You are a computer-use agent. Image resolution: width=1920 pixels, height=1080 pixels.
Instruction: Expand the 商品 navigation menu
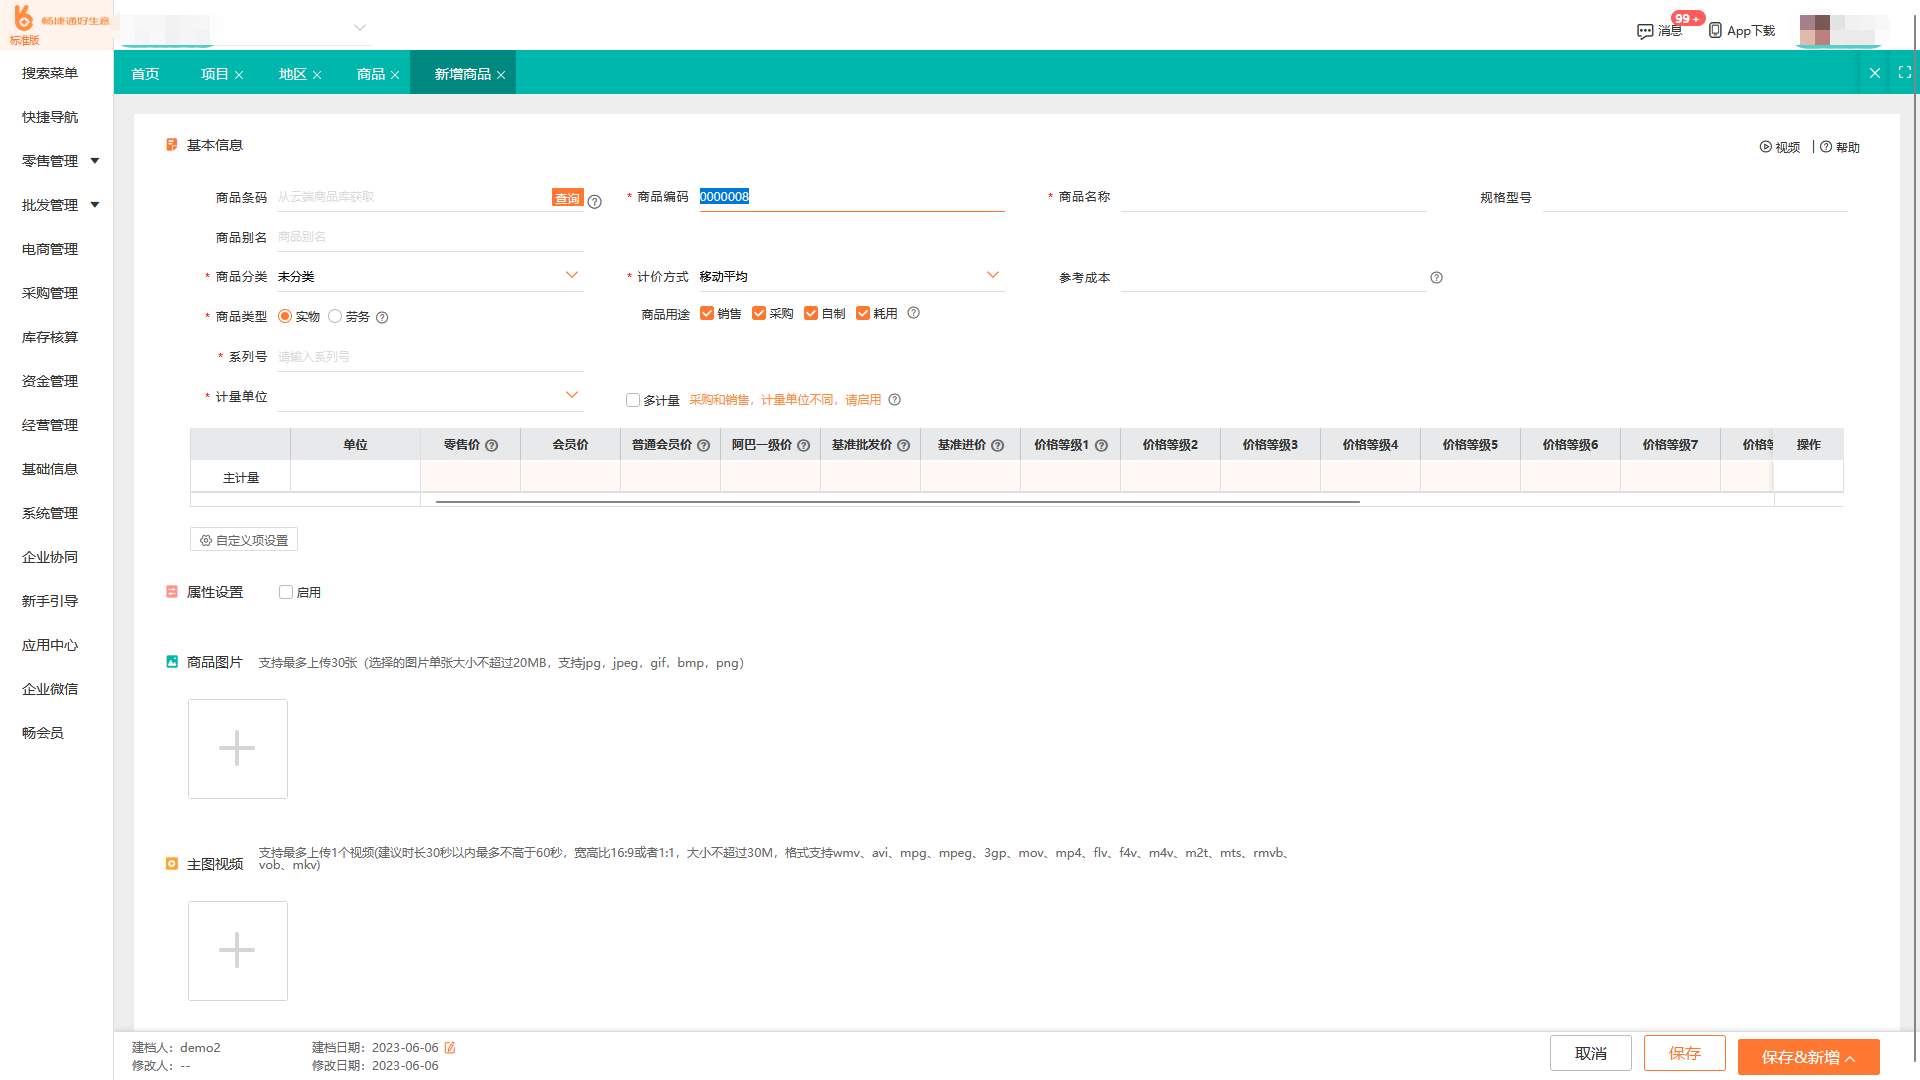[x=373, y=74]
